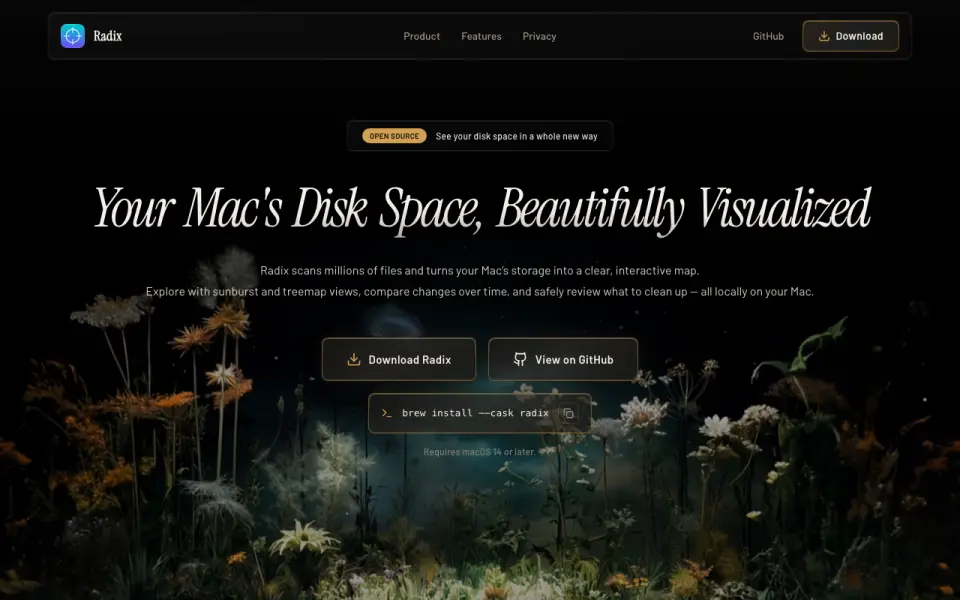Click the GitHub octocat icon
The width and height of the screenshot is (960, 600).
520,359
